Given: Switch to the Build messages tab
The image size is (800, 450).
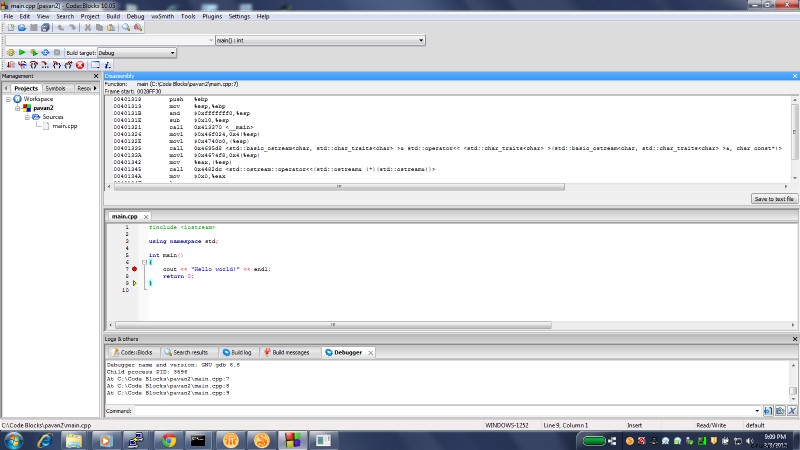Looking at the screenshot, I should (x=288, y=352).
